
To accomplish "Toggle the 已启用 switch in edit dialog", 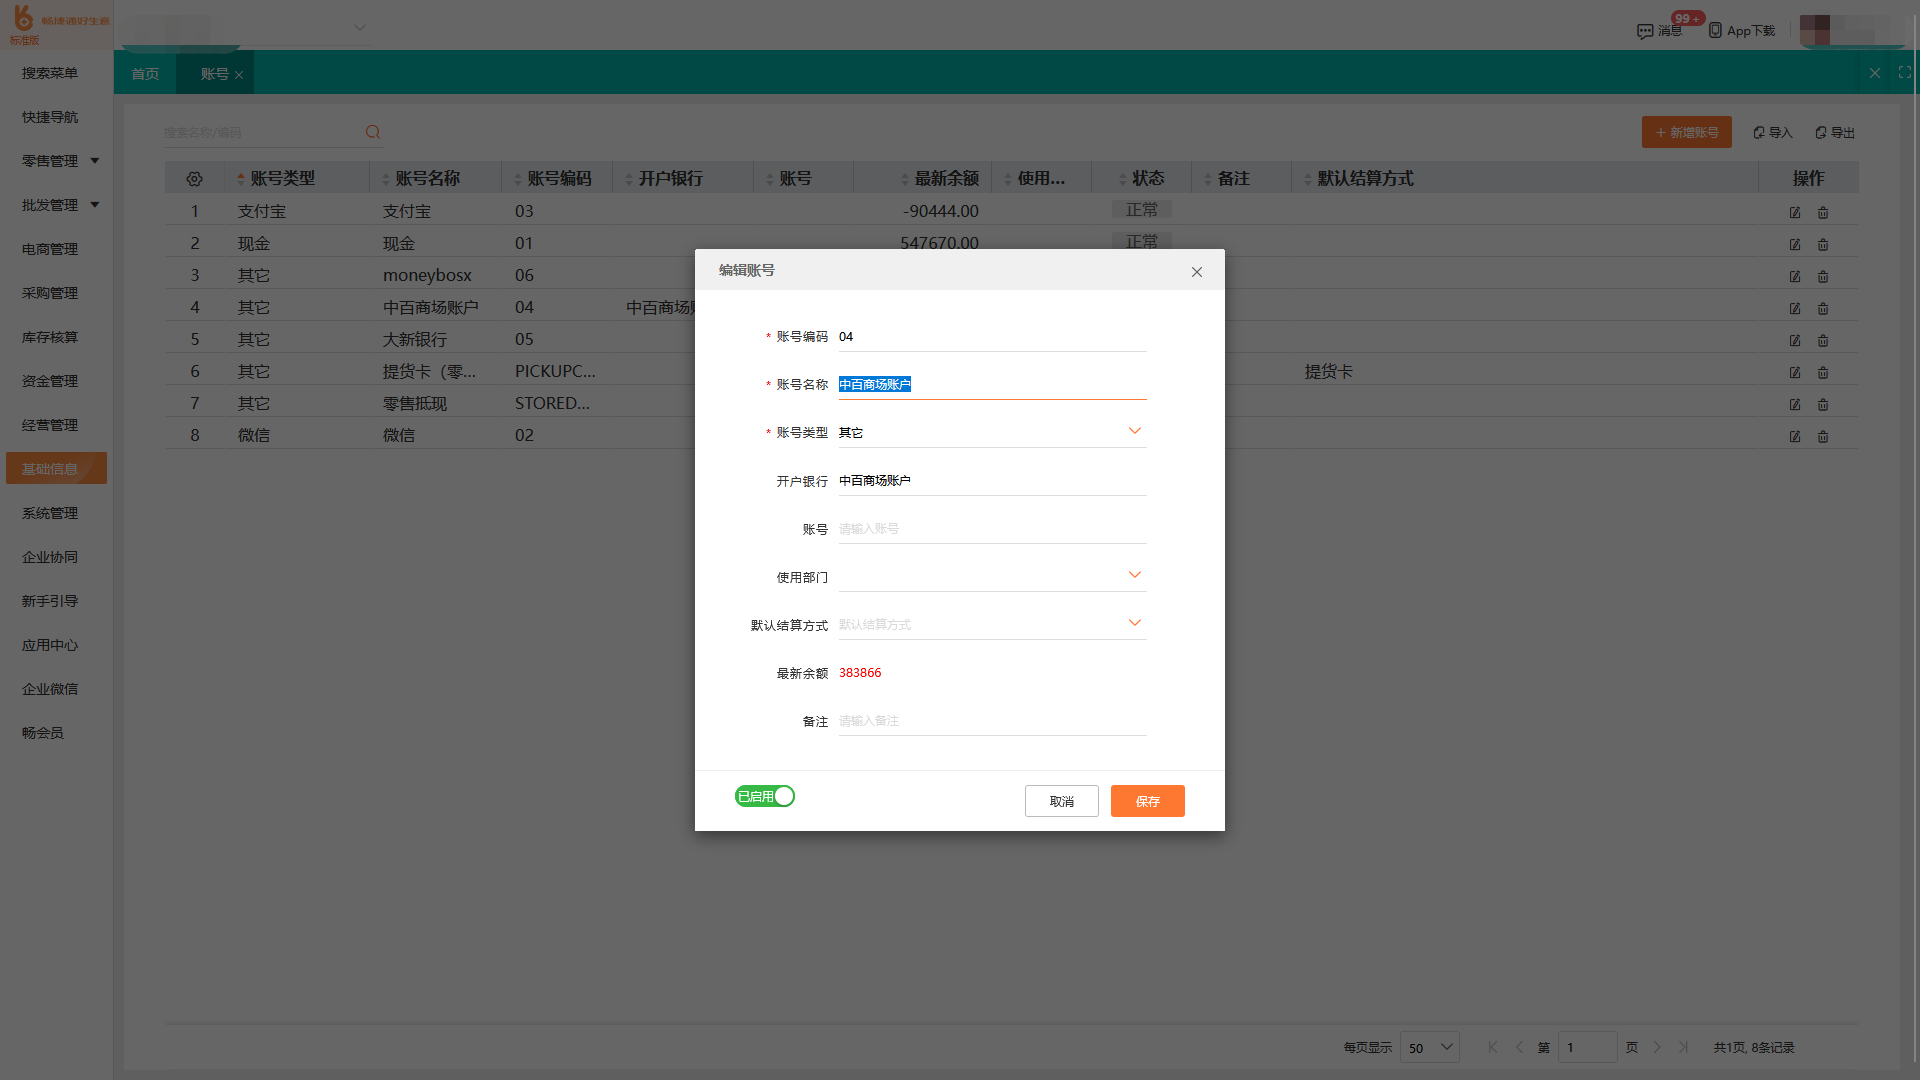I will click(x=765, y=795).
